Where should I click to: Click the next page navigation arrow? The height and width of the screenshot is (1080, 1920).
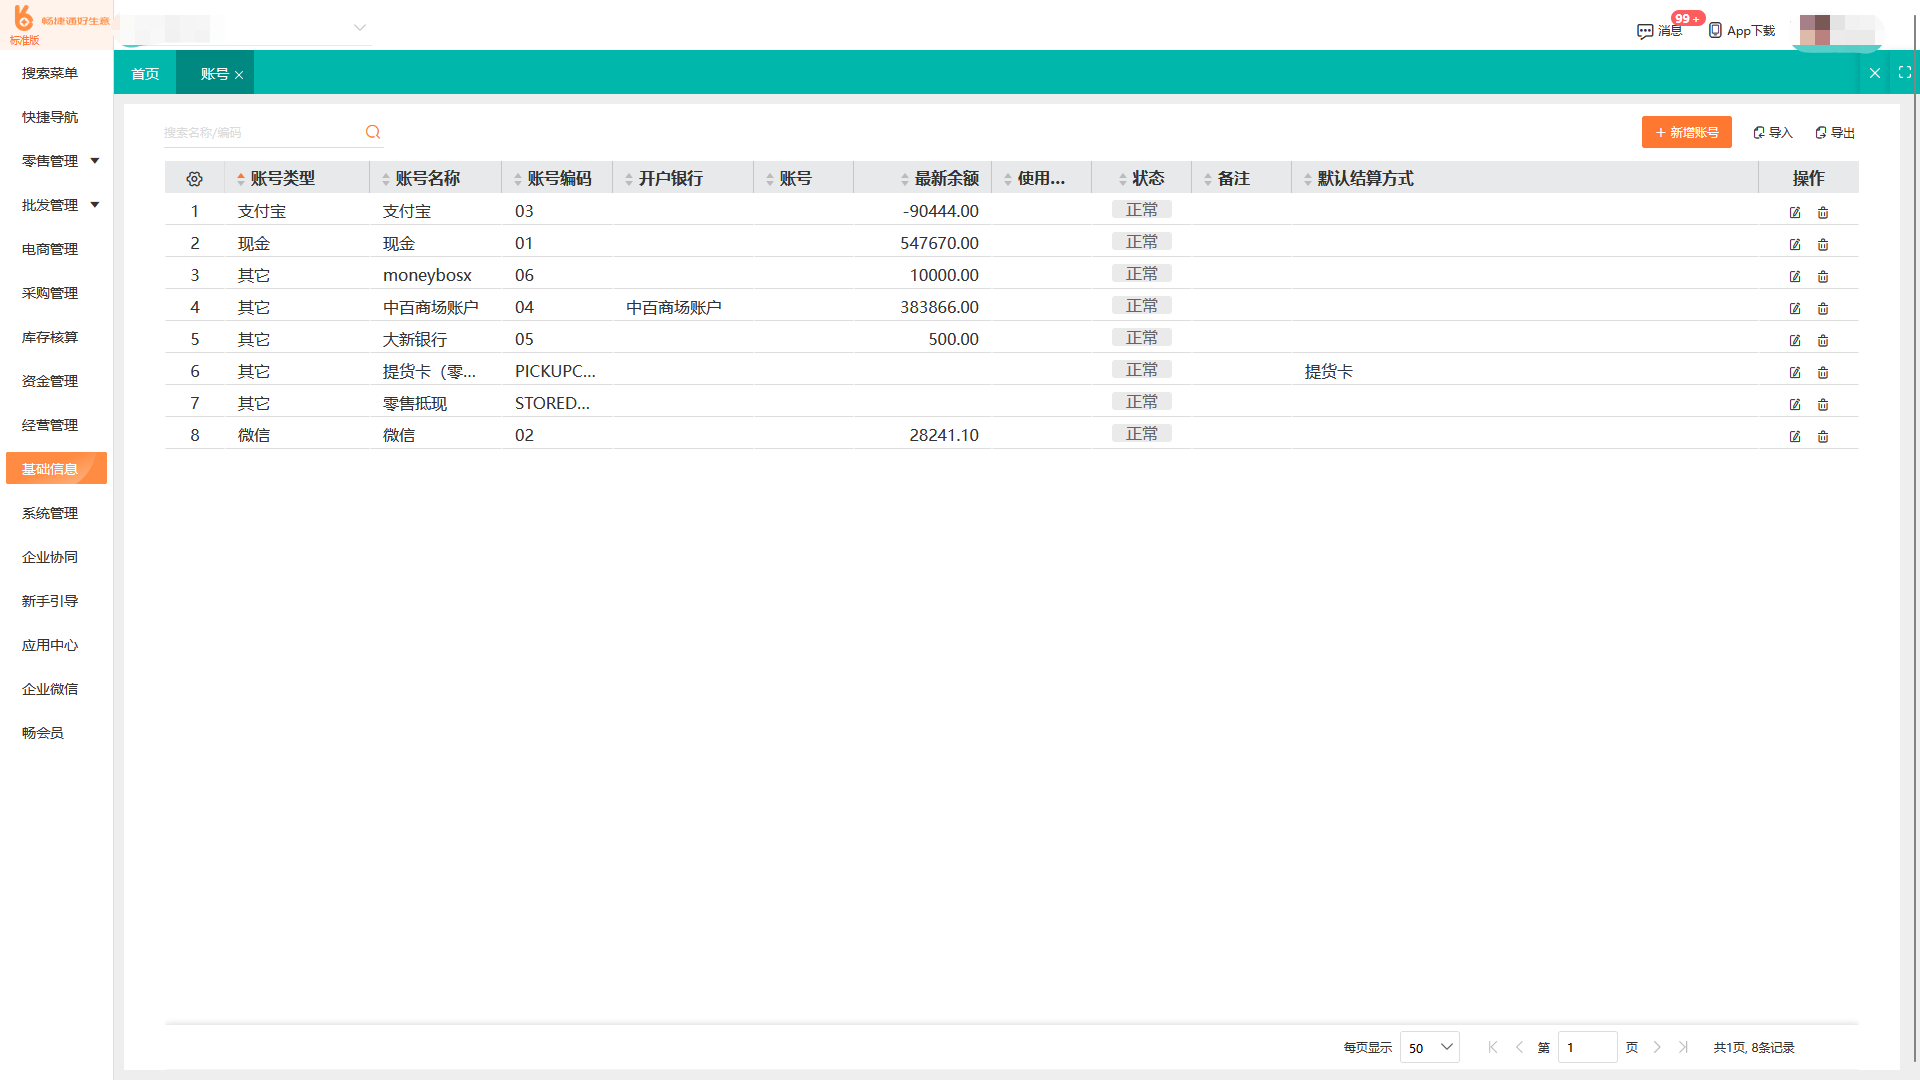click(x=1659, y=1047)
